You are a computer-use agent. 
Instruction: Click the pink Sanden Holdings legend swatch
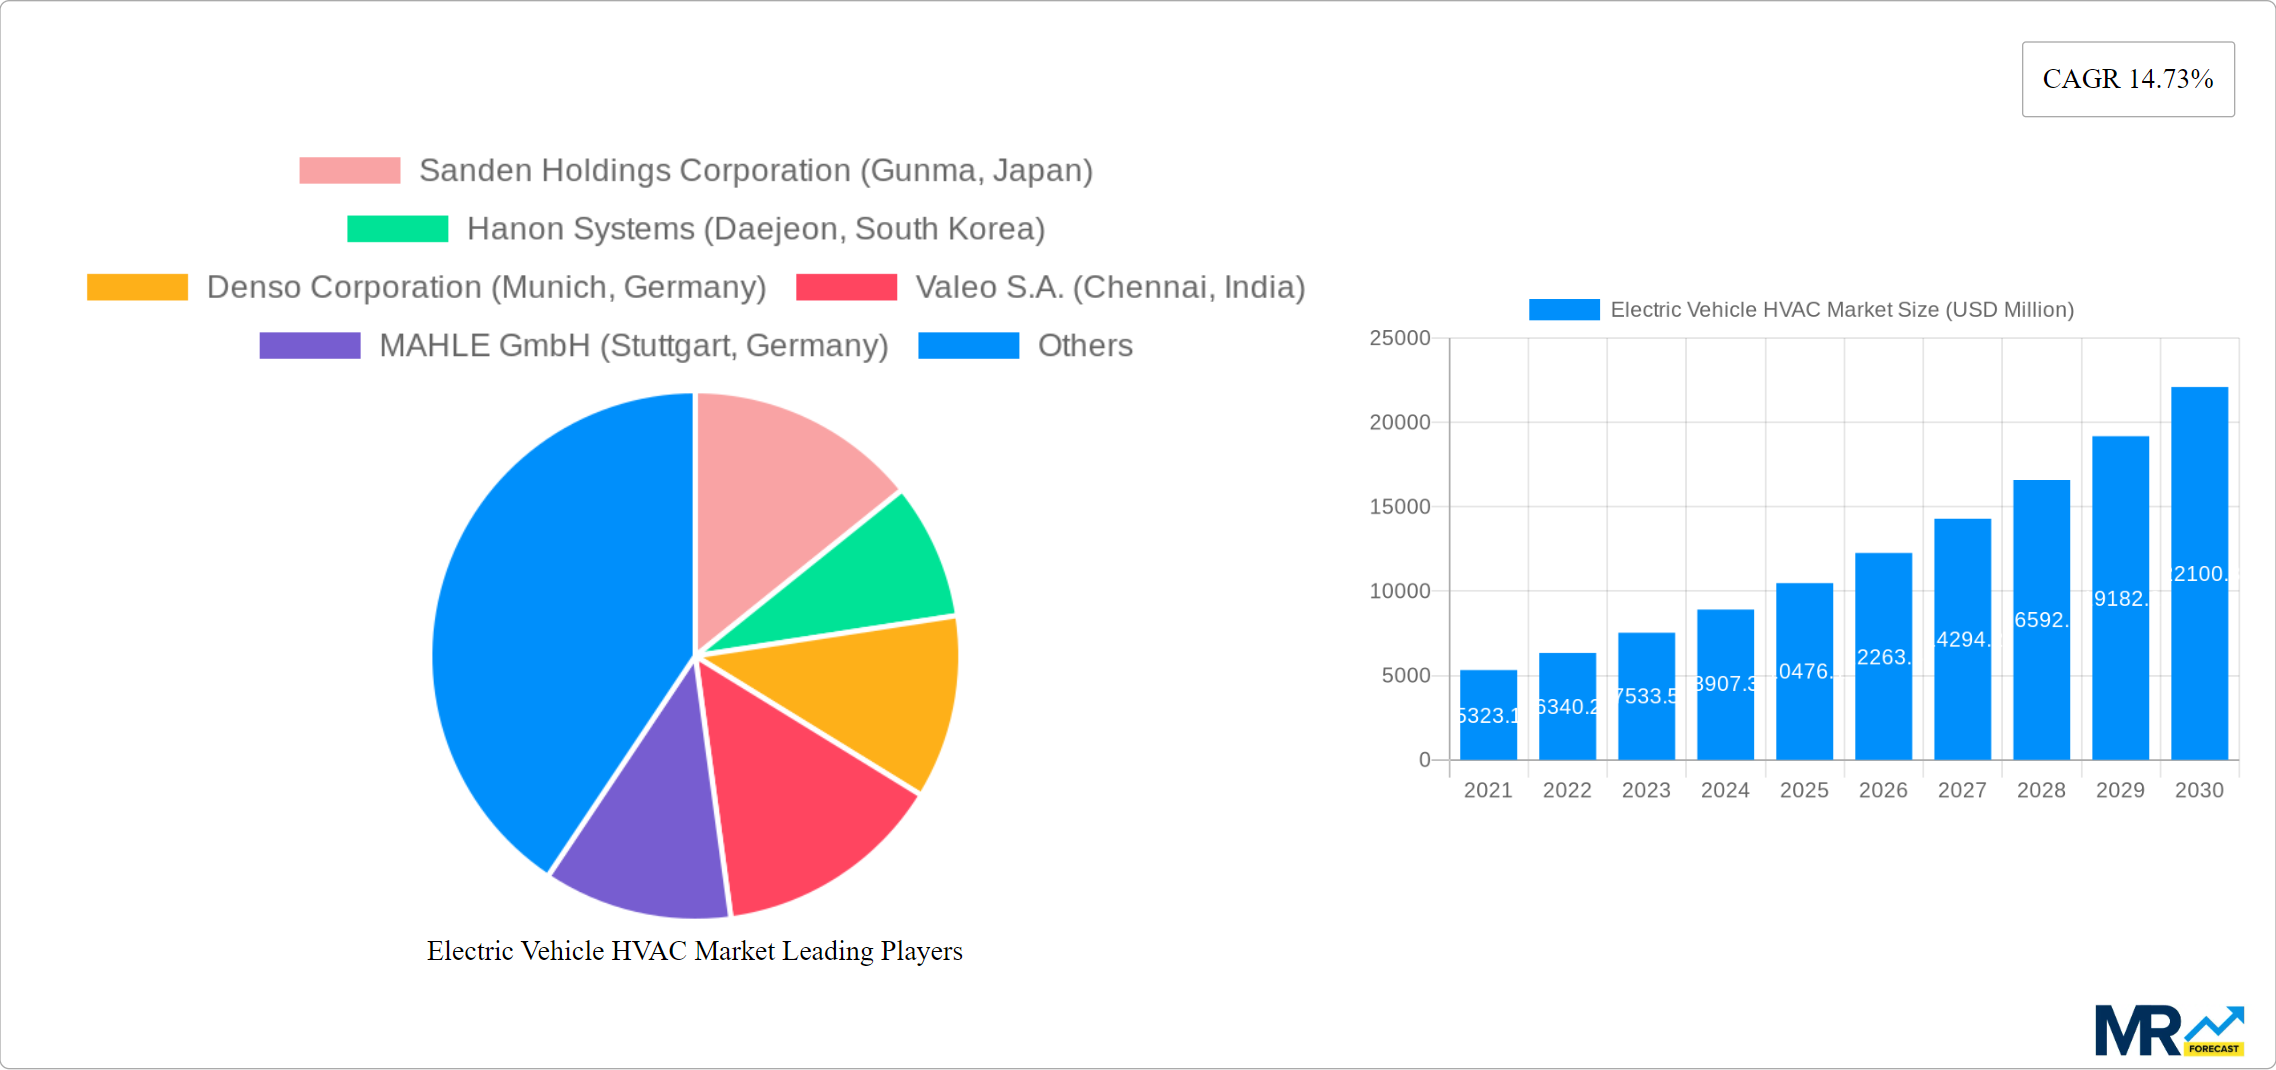(350, 170)
